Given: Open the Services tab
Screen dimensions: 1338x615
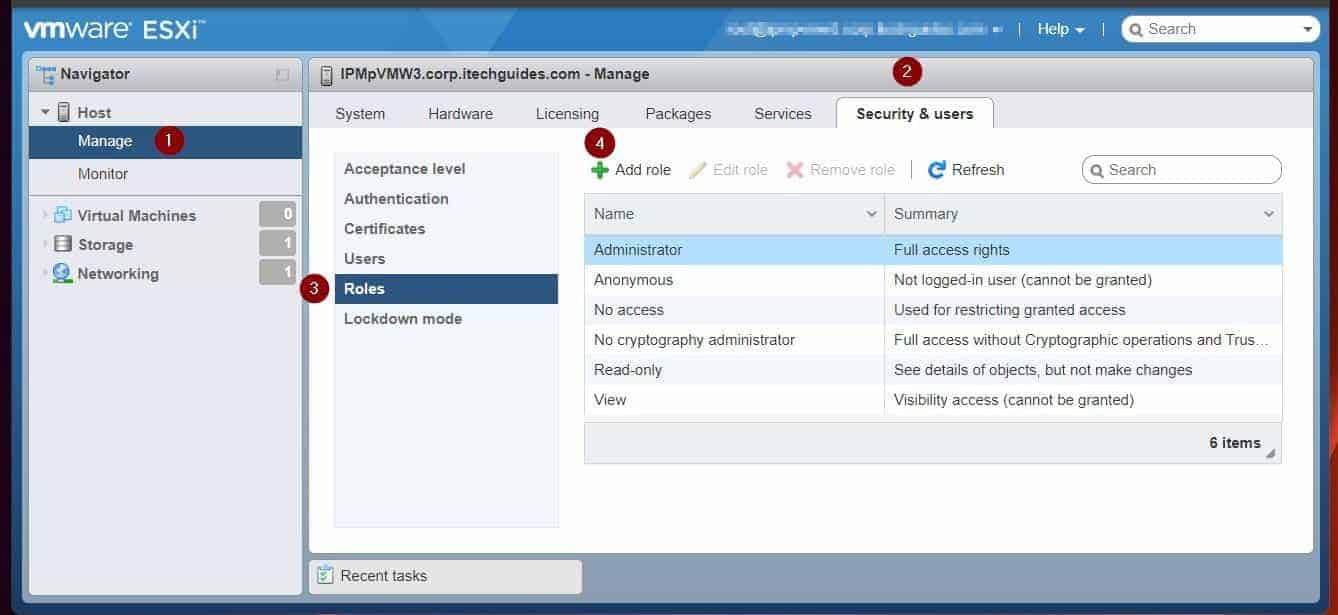Looking at the screenshot, I should click(782, 113).
